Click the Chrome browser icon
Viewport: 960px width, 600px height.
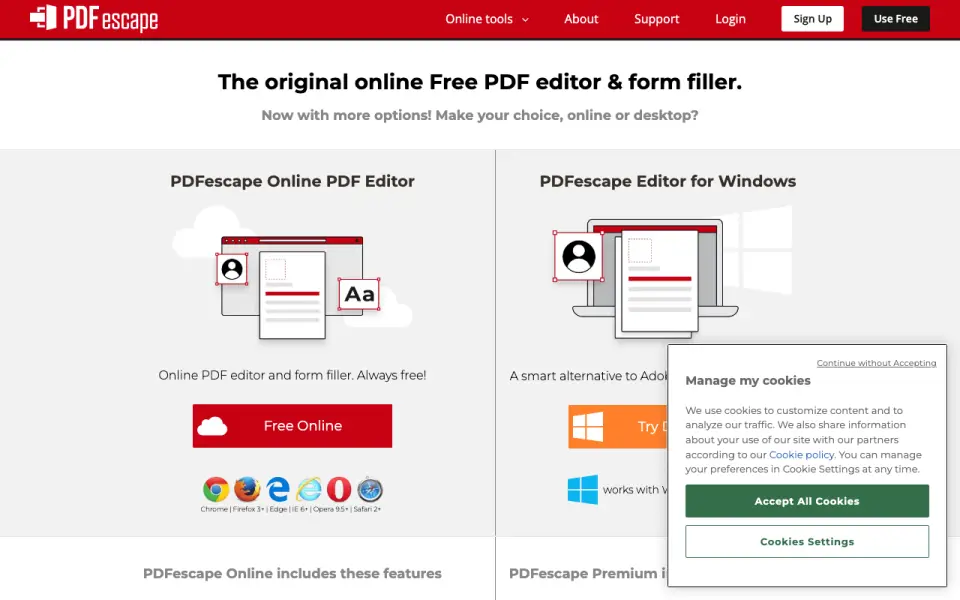point(216,490)
